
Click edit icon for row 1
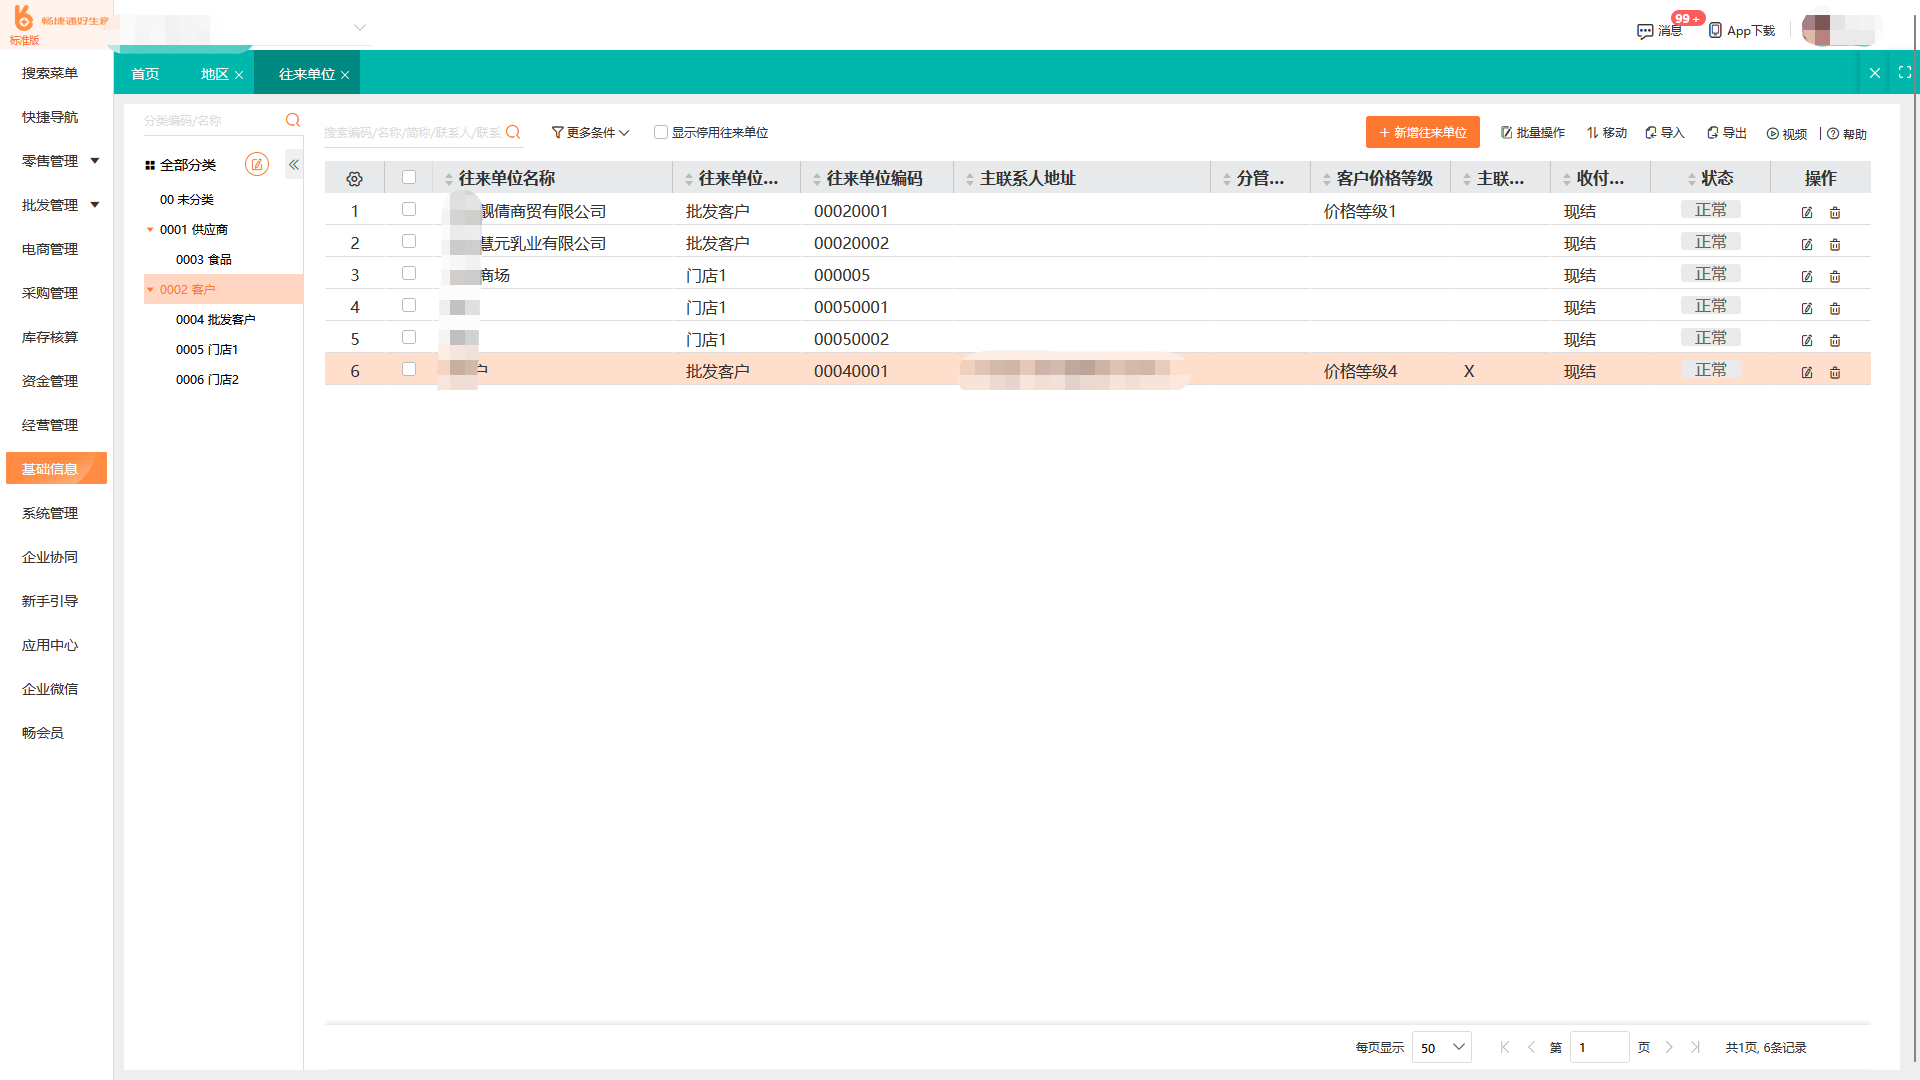point(1807,212)
